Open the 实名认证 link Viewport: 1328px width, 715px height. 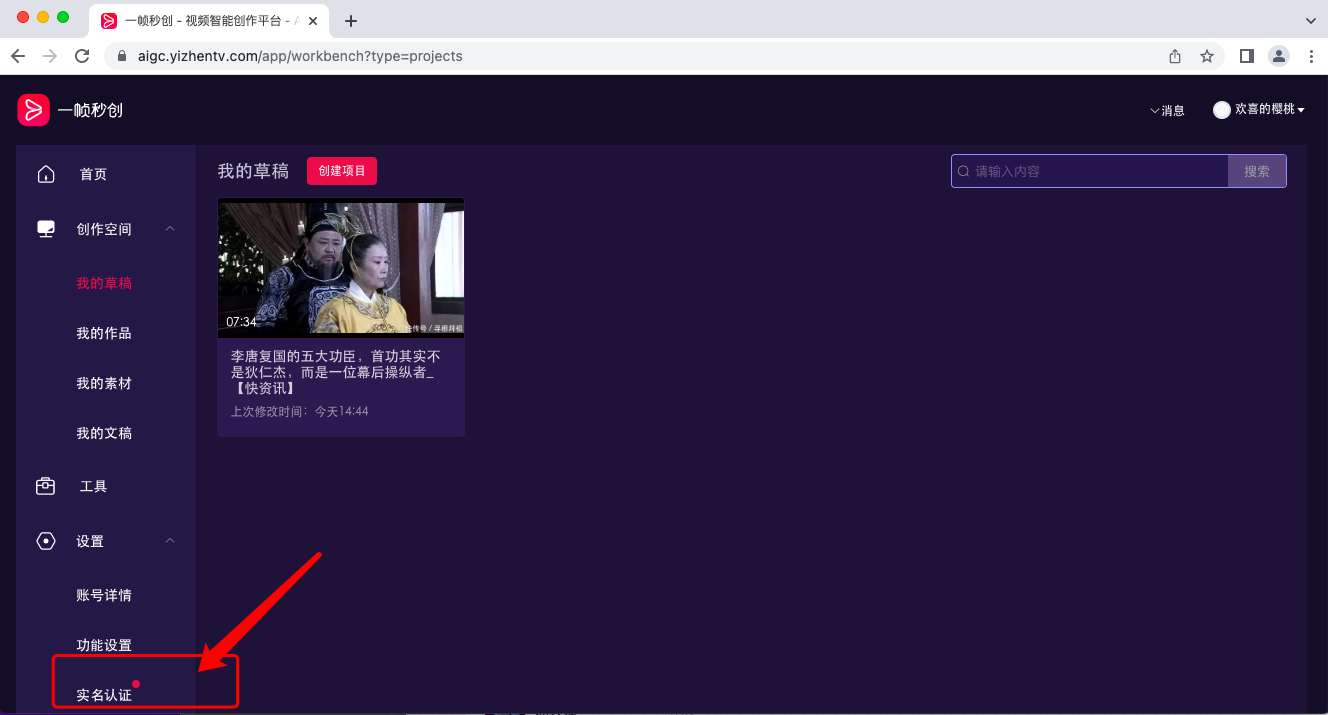pyautogui.click(x=104, y=693)
